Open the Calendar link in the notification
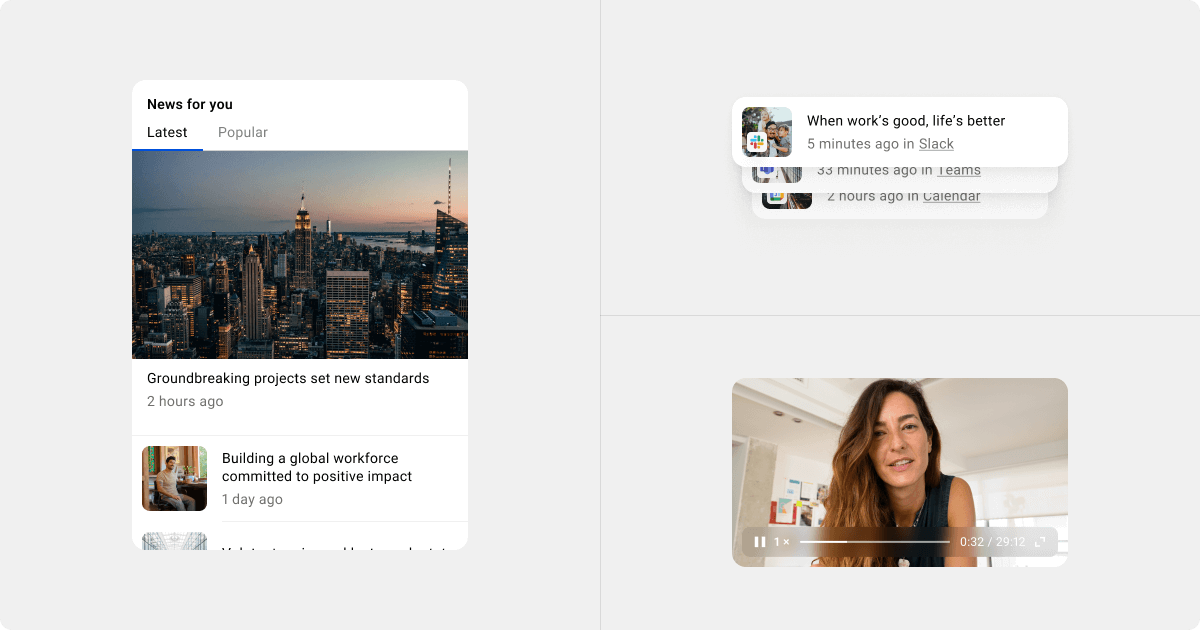1200x630 pixels. point(951,196)
